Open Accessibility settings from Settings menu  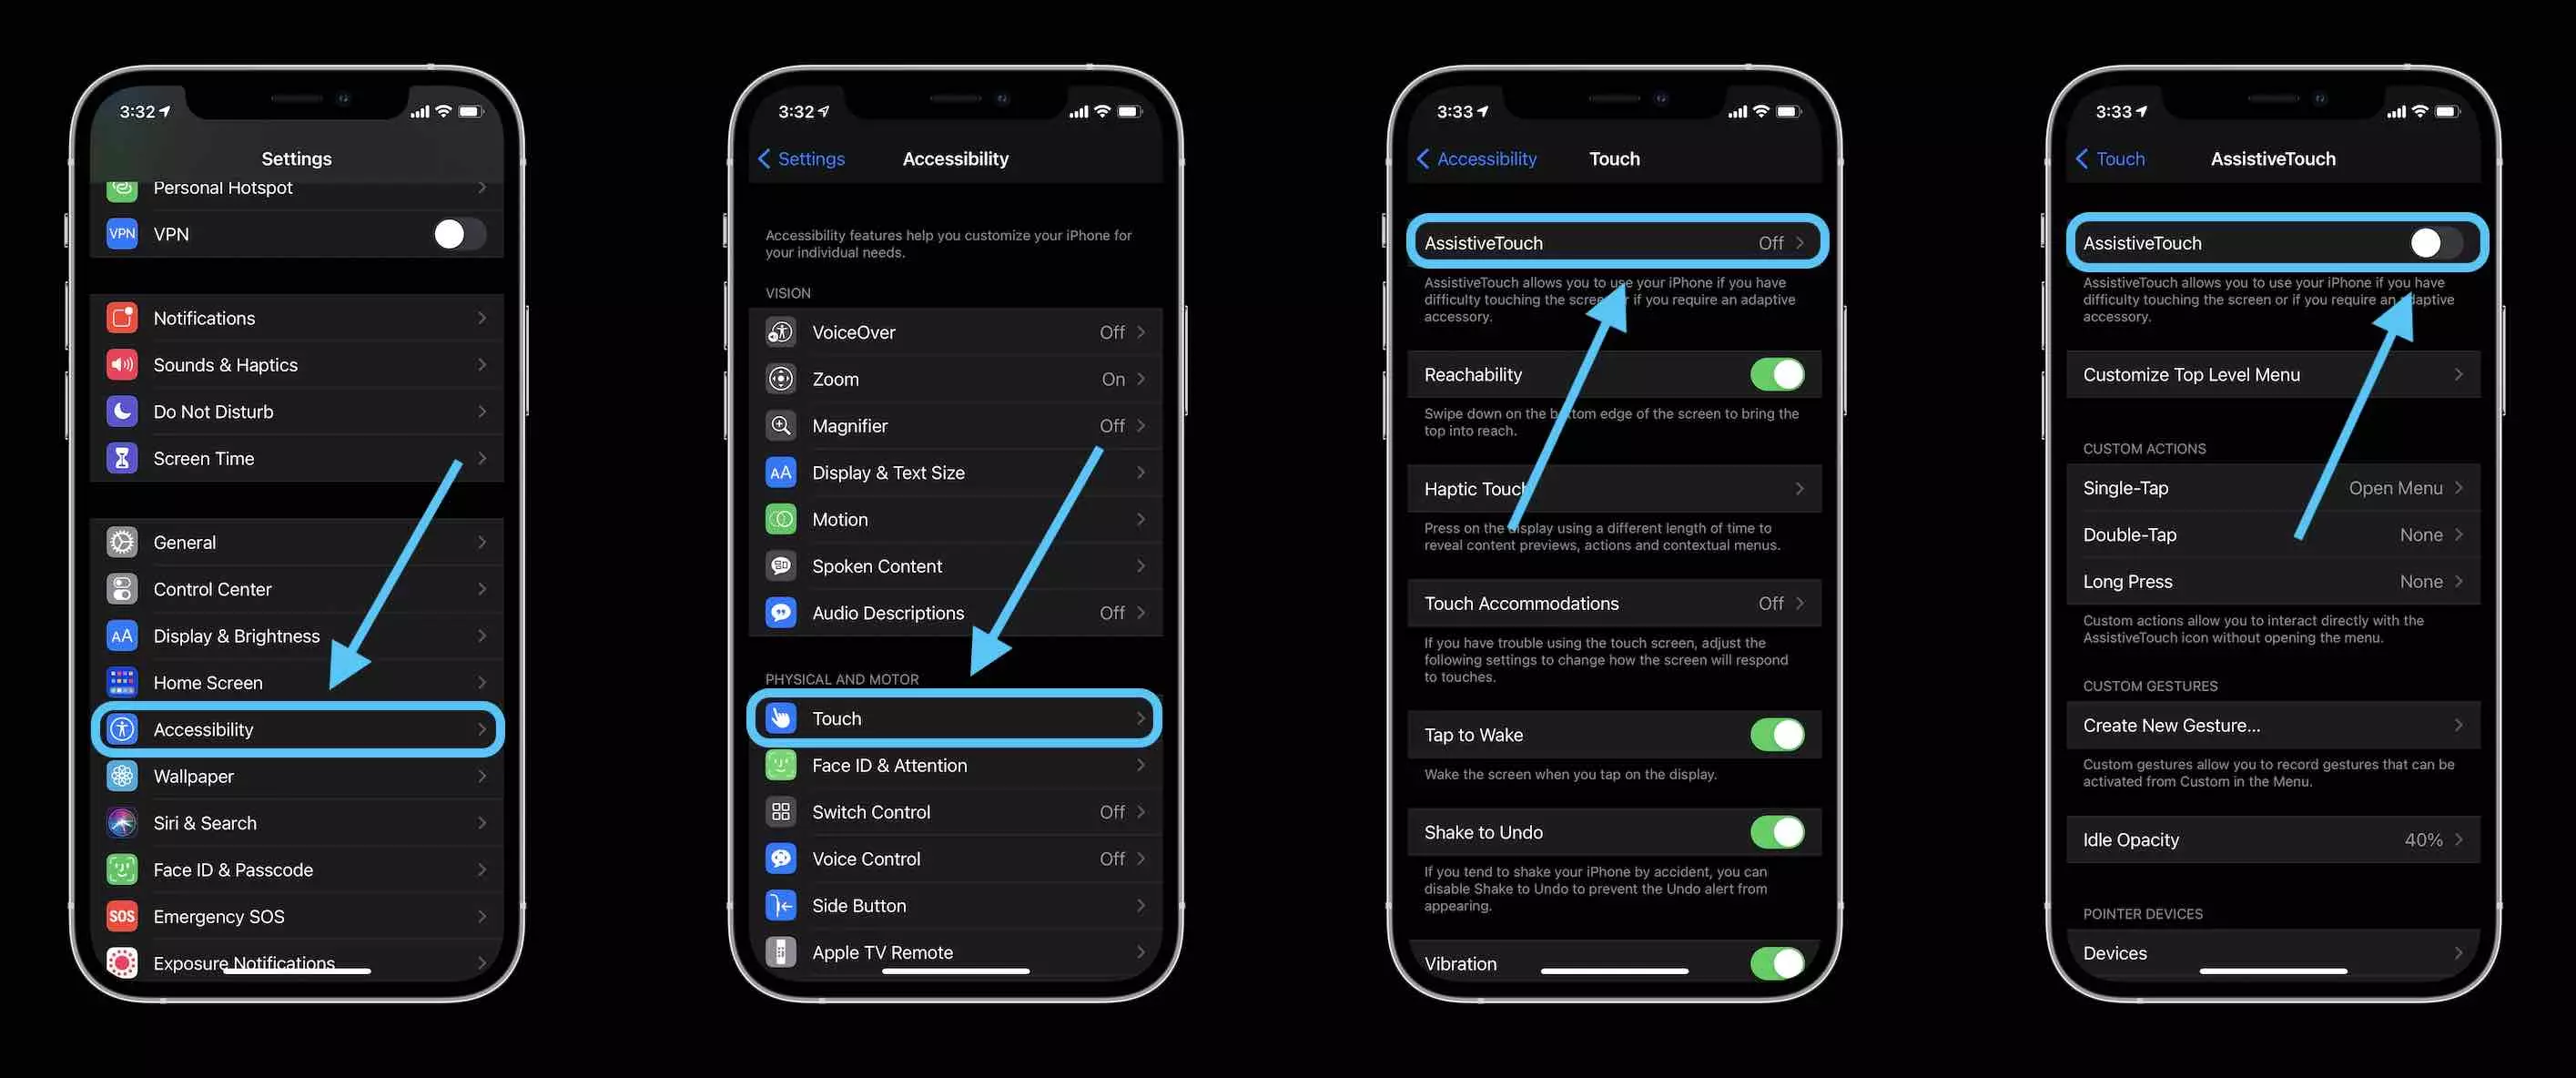click(x=298, y=729)
